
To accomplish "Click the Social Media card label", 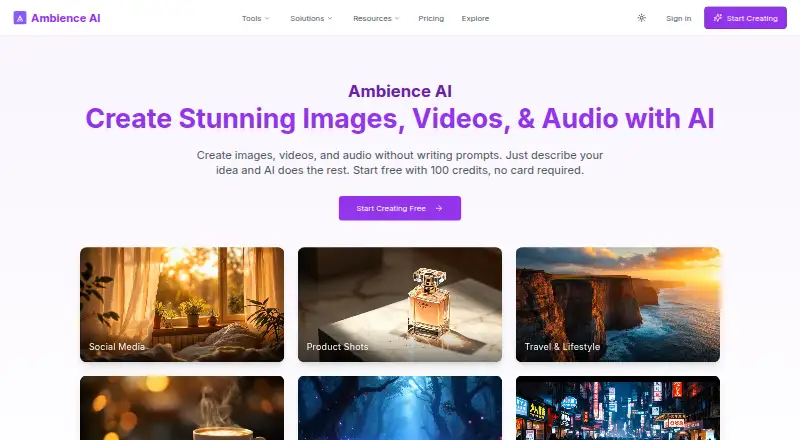I will (117, 347).
